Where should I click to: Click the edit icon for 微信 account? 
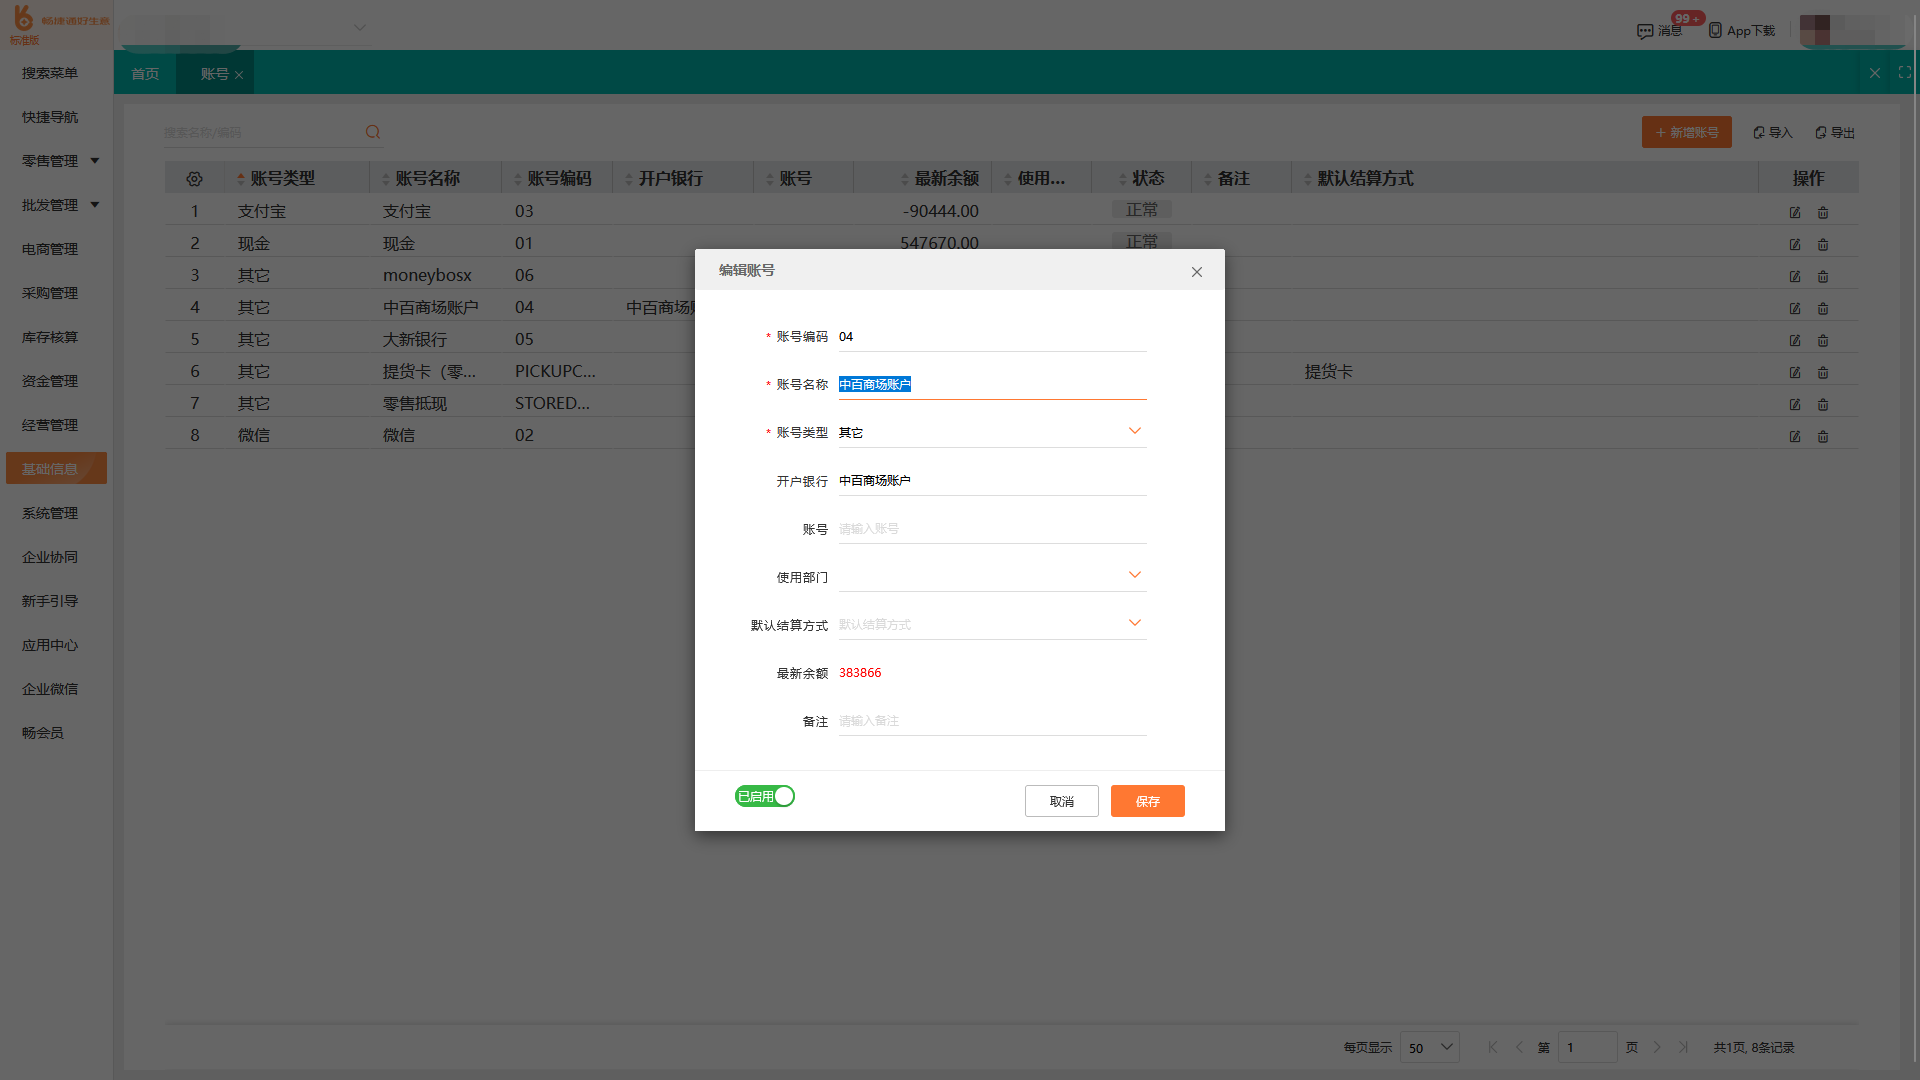(1795, 435)
